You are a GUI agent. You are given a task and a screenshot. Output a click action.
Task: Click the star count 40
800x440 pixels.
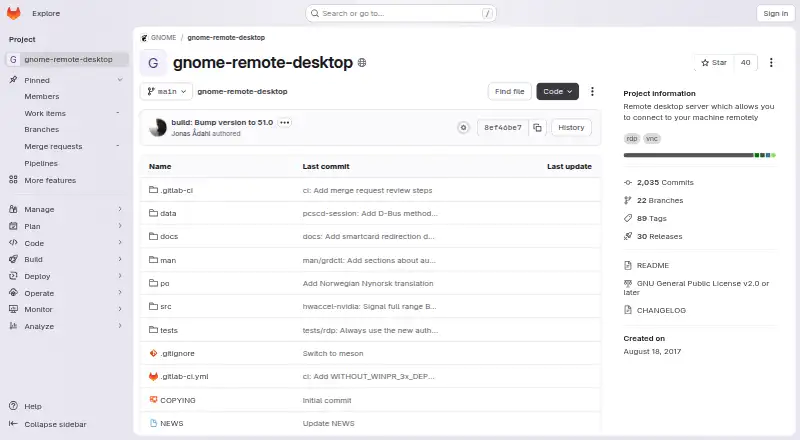[745, 62]
